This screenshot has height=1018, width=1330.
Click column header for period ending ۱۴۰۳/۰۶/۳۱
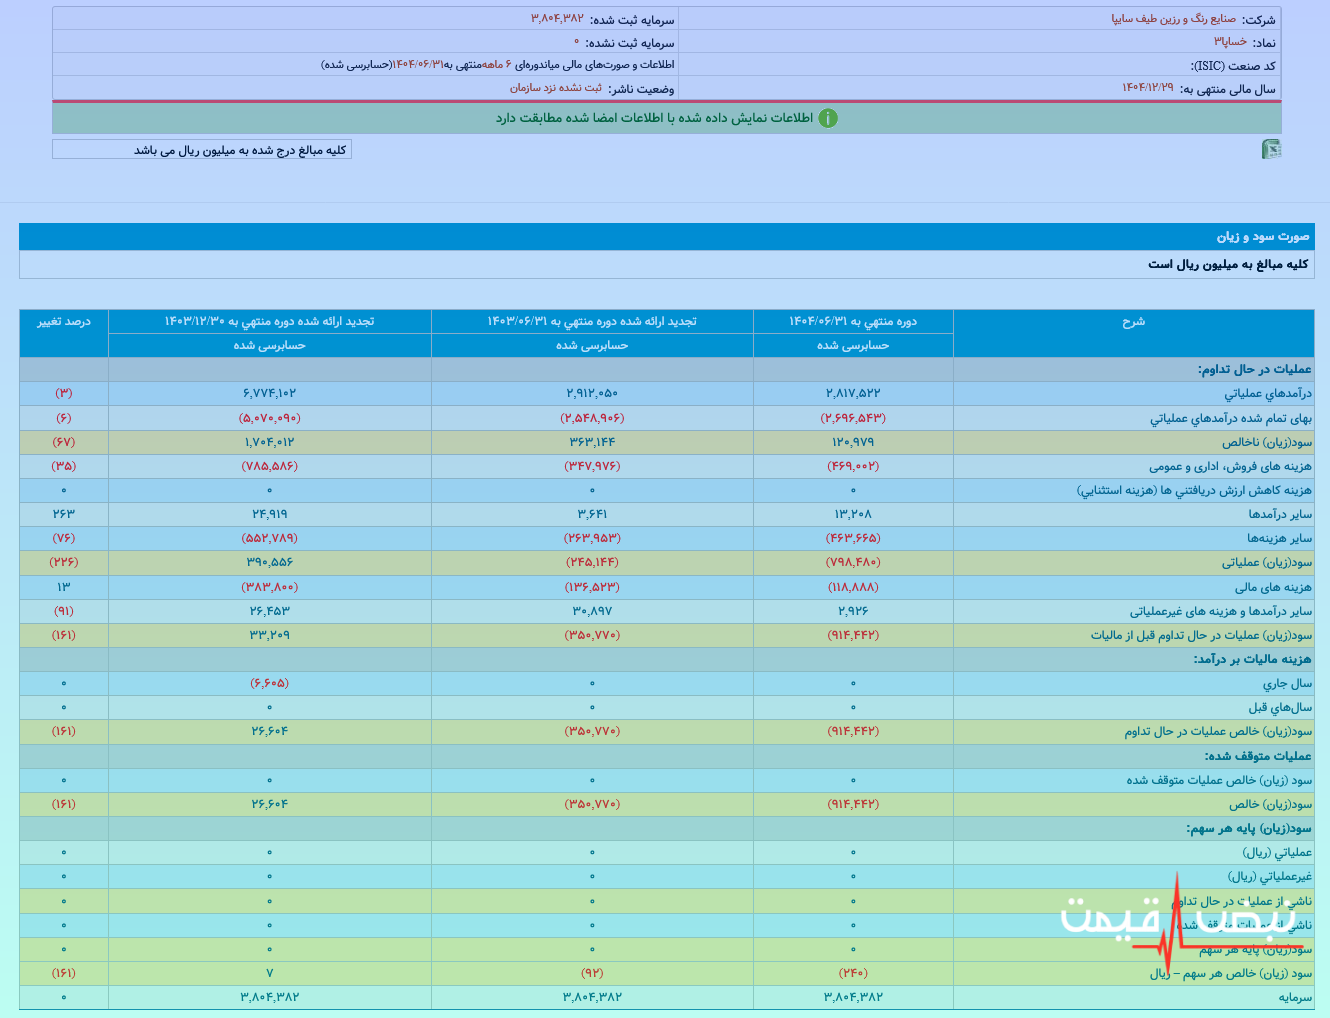(x=592, y=322)
